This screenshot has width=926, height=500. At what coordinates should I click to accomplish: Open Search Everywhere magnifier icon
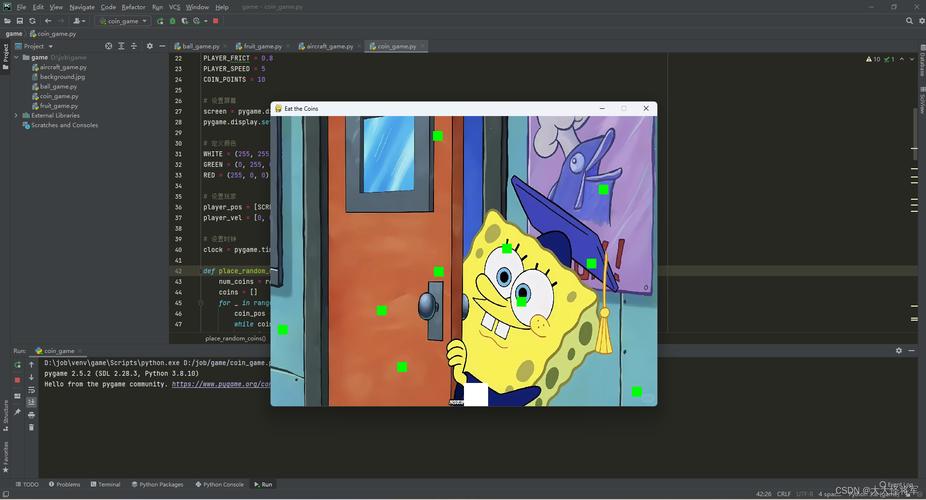pos(907,20)
